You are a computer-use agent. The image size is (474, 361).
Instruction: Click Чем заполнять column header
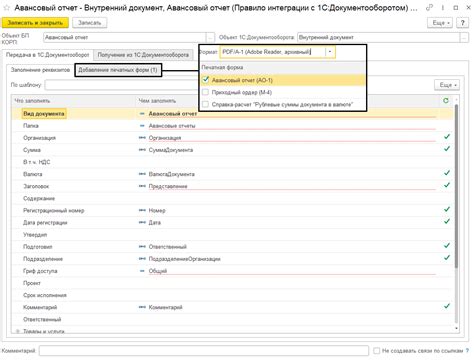pos(168,100)
